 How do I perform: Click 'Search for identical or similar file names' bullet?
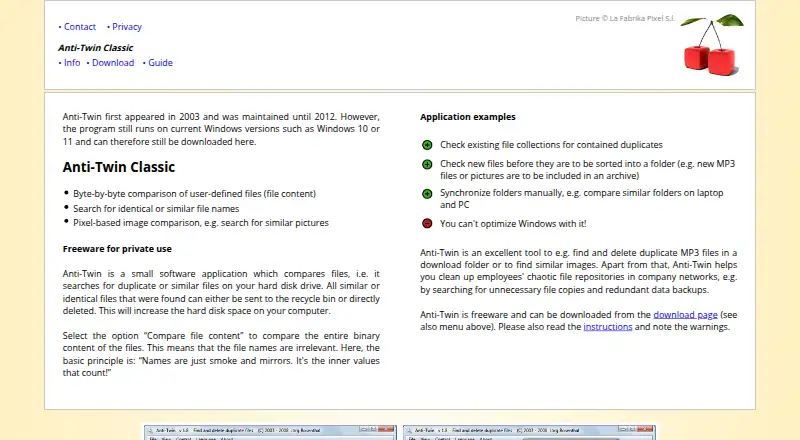tap(156, 208)
